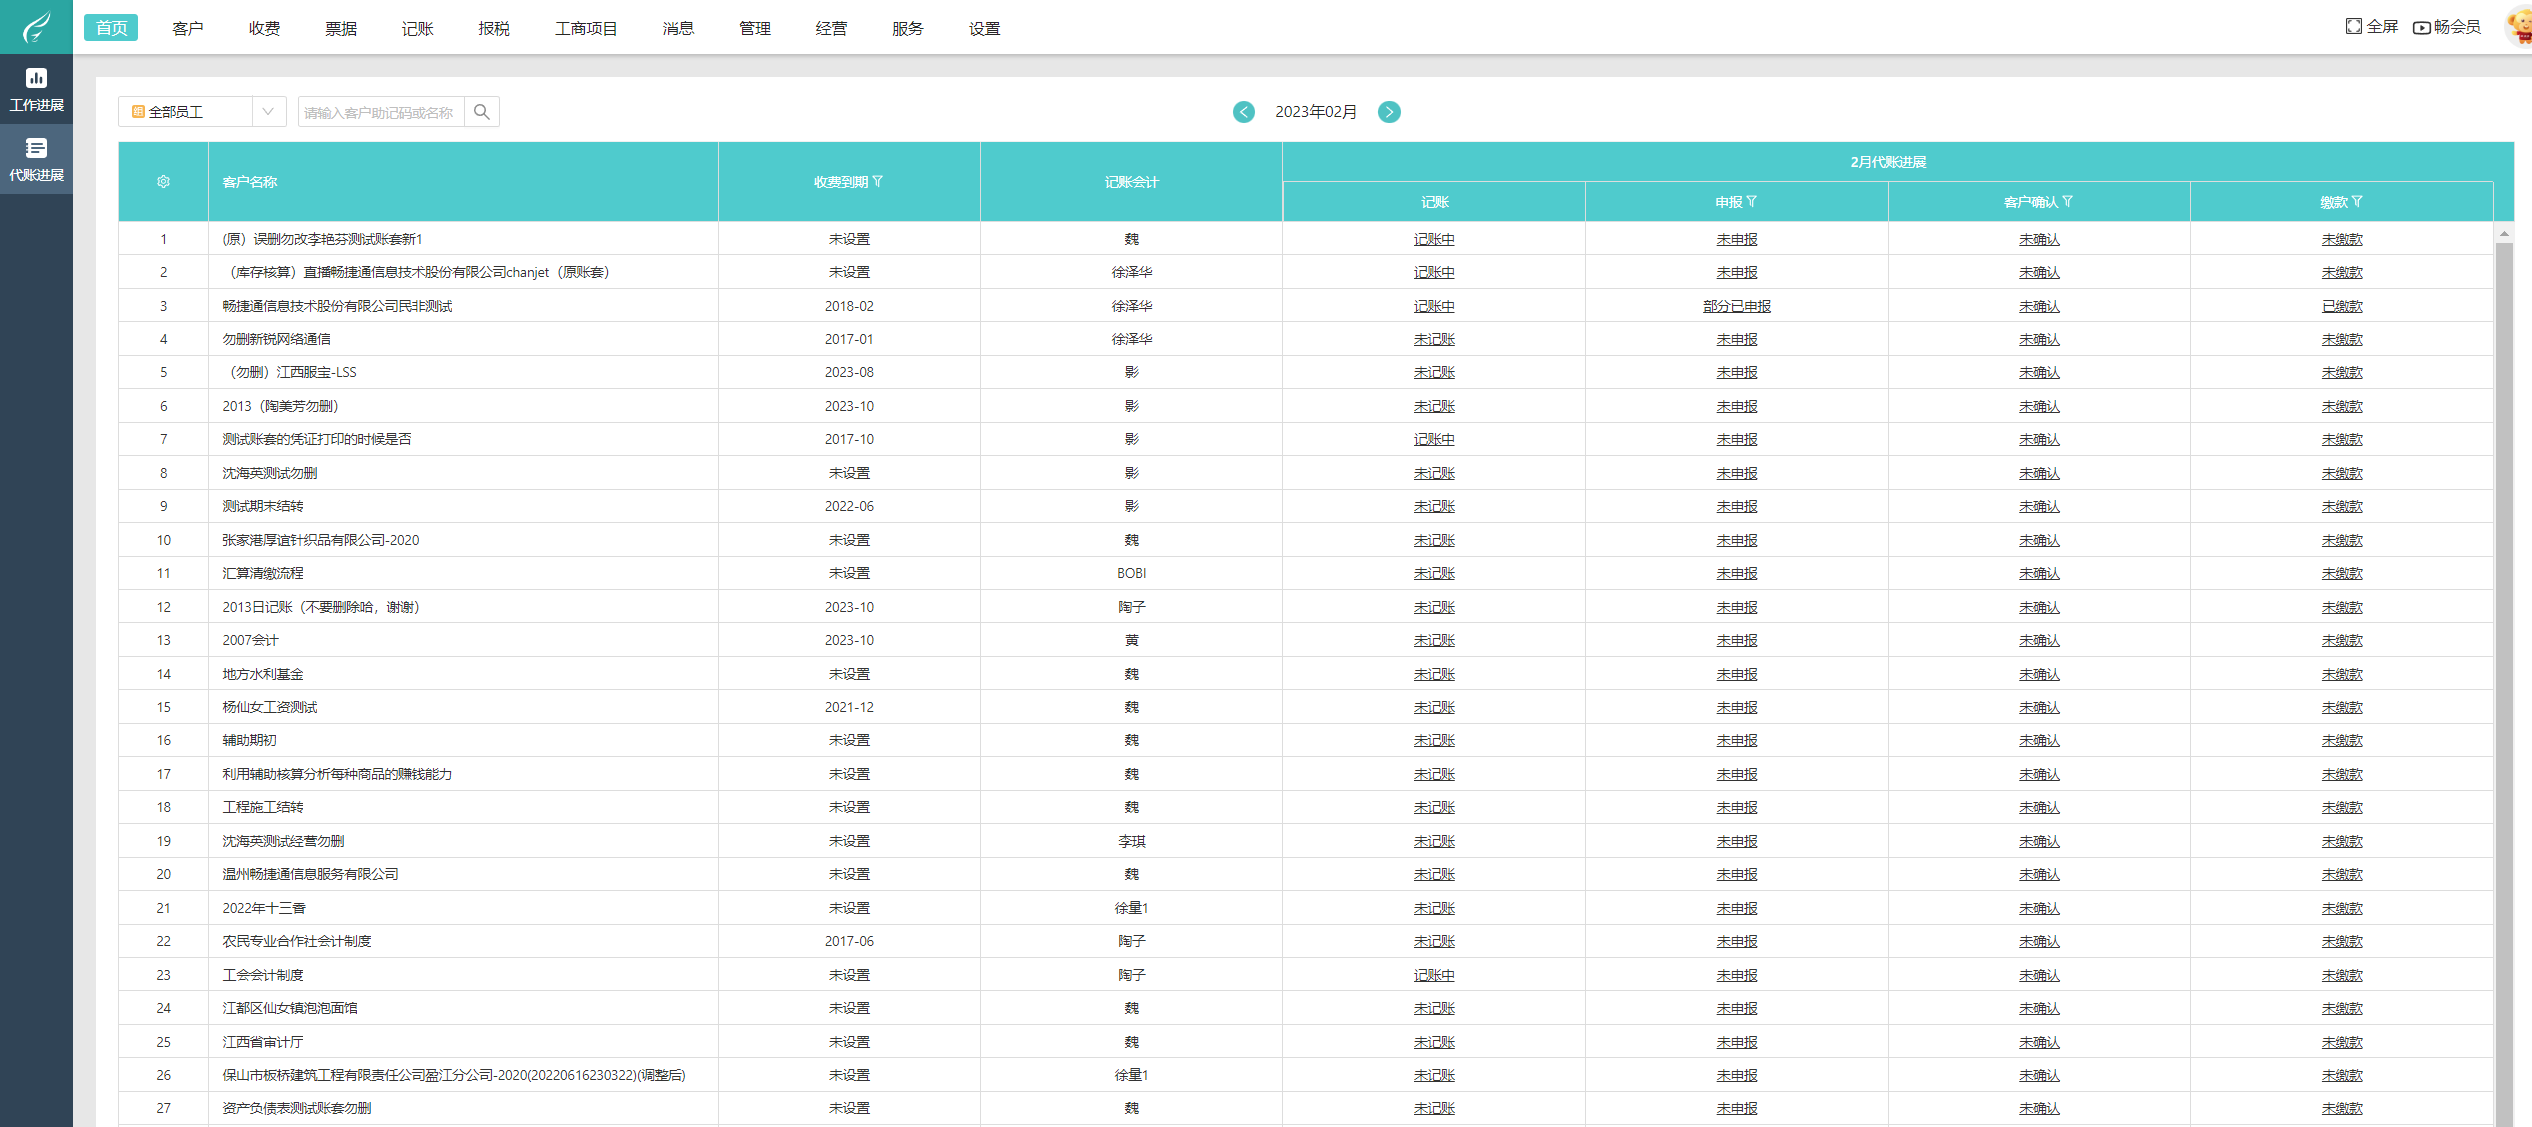Click the search magnifier icon
This screenshot has height=1127, width=2532.
[x=484, y=111]
